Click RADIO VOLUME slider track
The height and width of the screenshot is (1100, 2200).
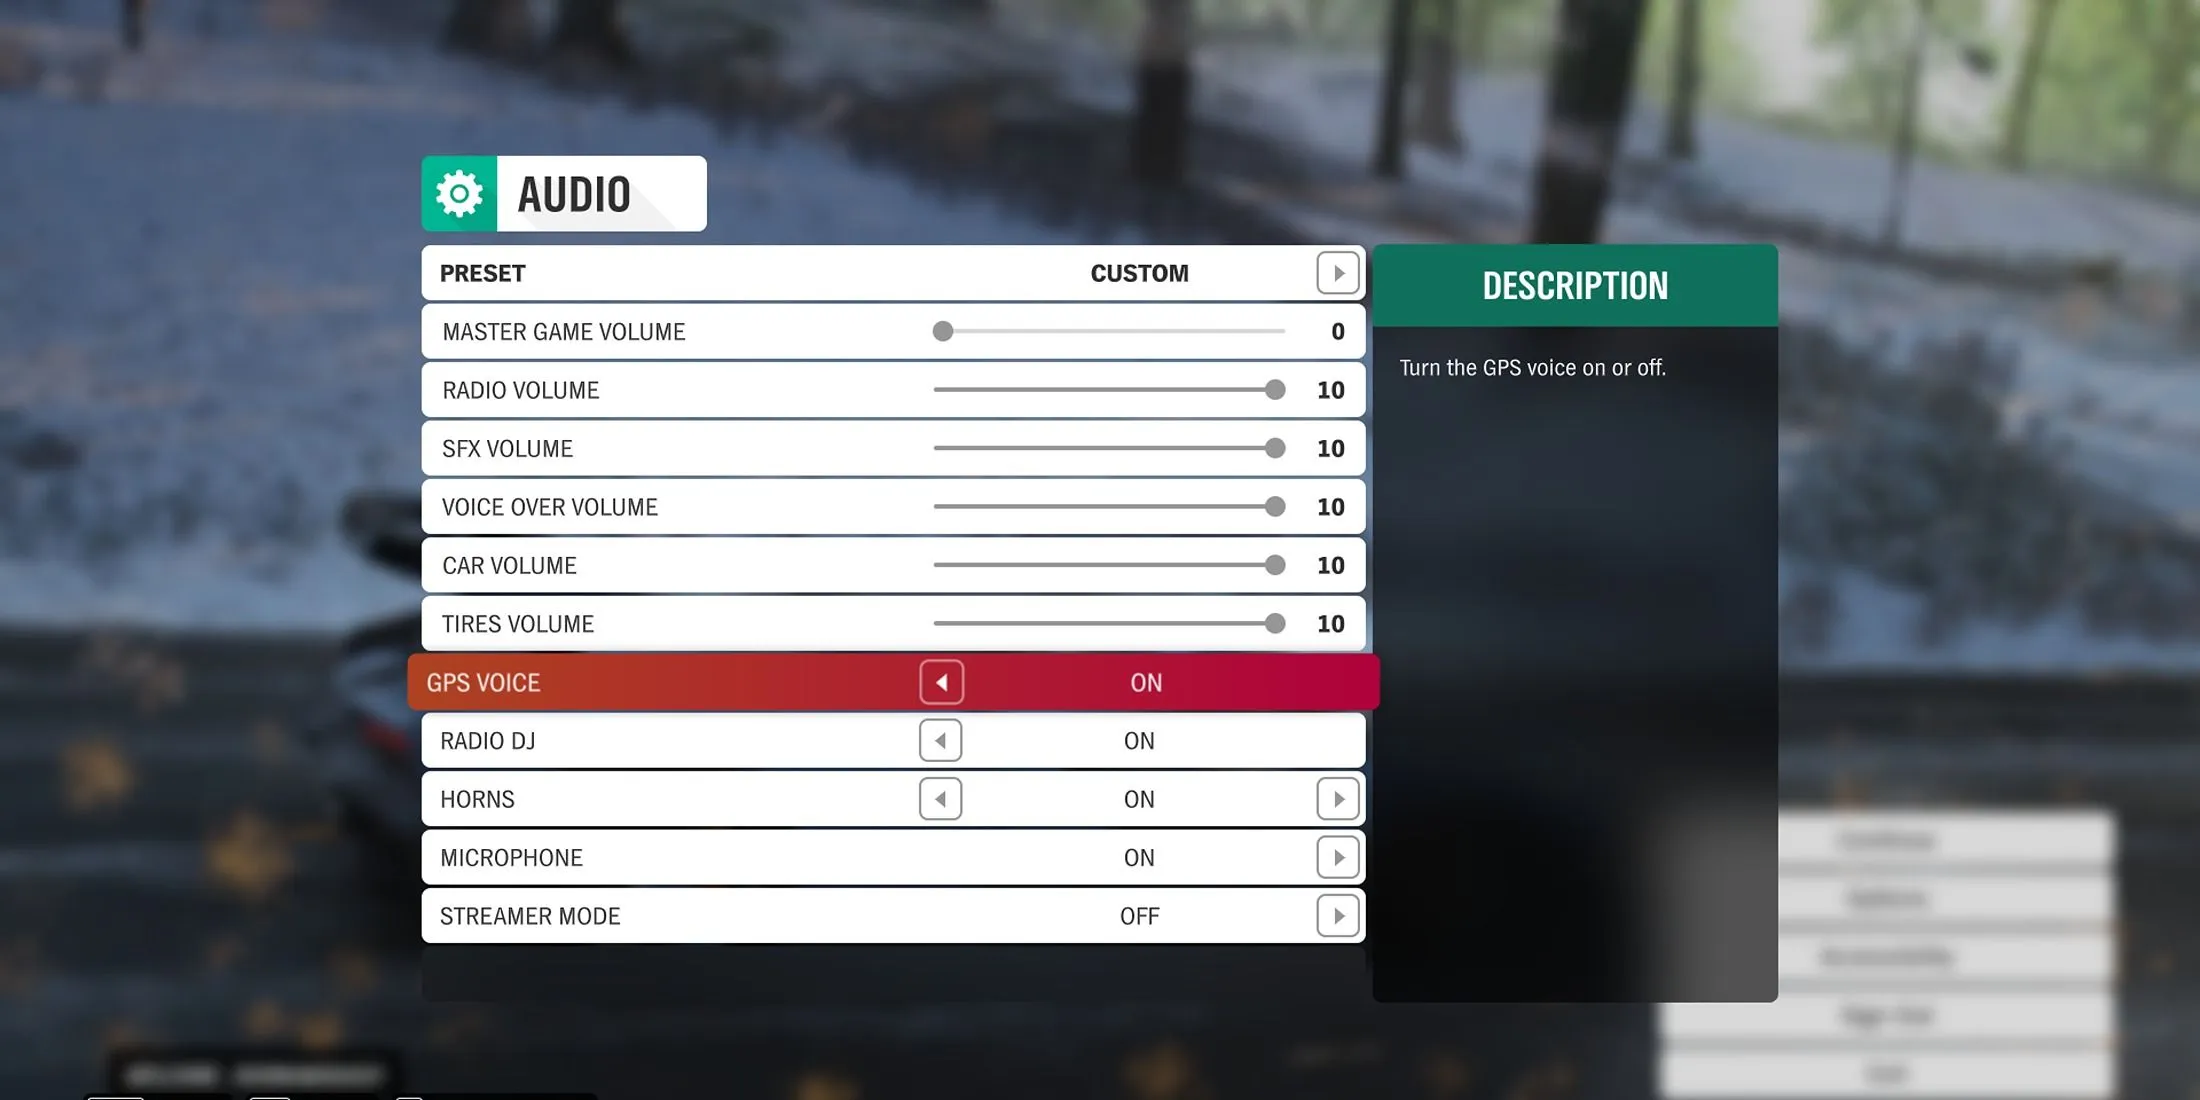coord(1107,390)
